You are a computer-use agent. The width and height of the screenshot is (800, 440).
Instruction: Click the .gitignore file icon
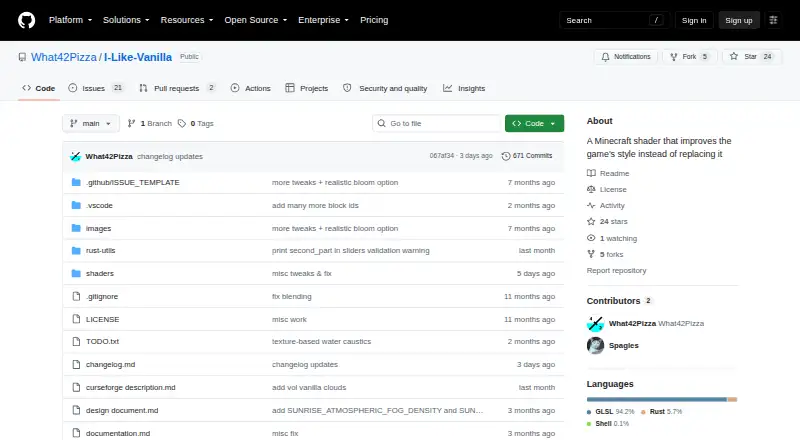tap(76, 297)
